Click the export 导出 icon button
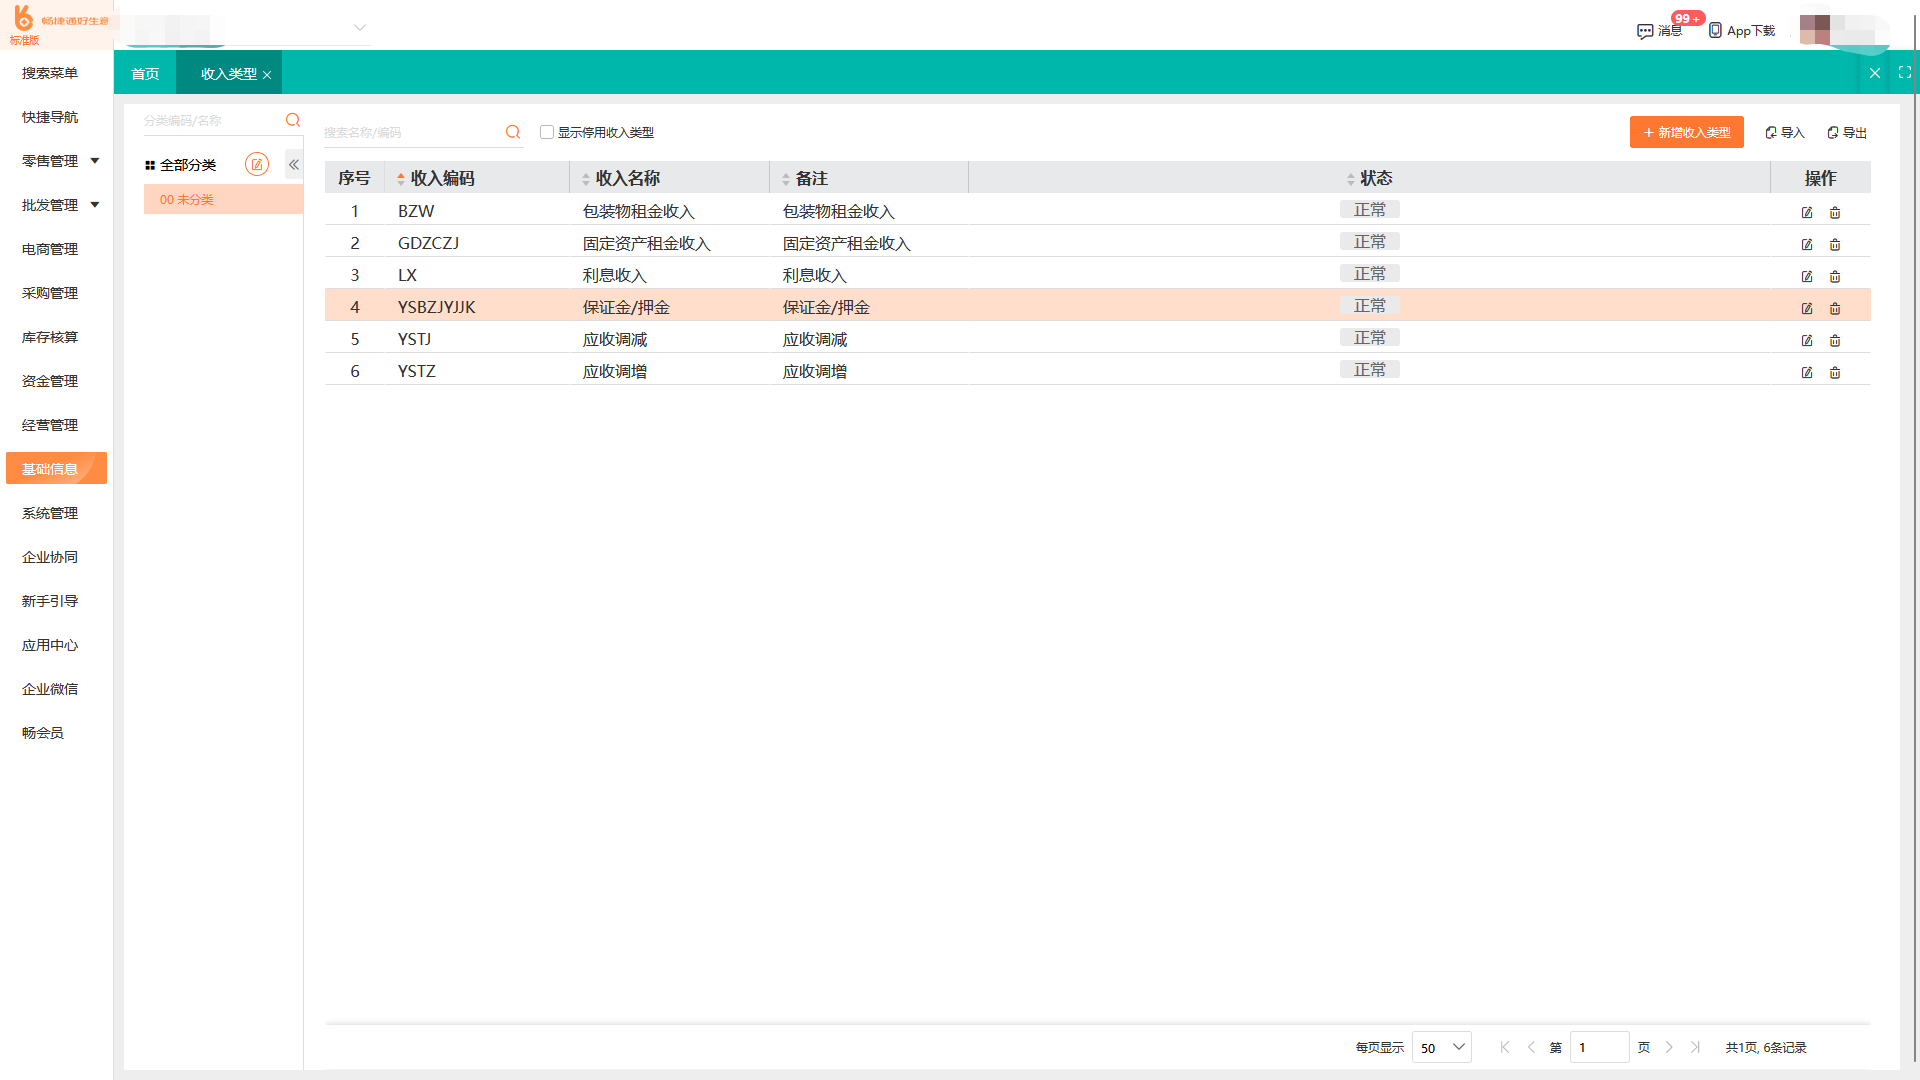Viewport: 1920px width, 1080px height. [1845, 132]
